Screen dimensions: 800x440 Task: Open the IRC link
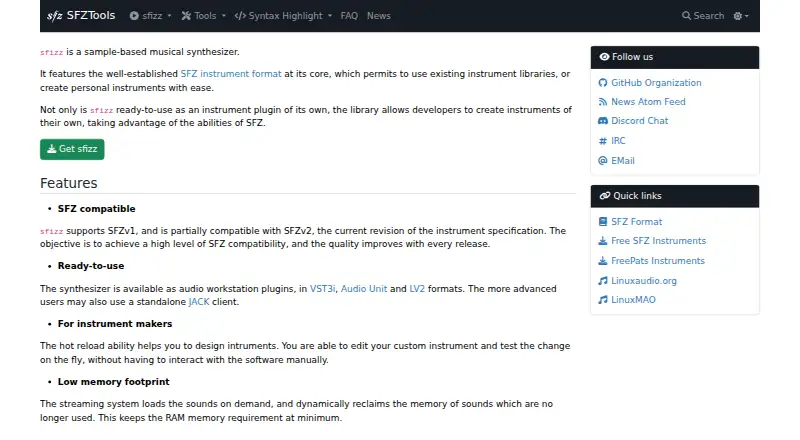click(x=618, y=141)
